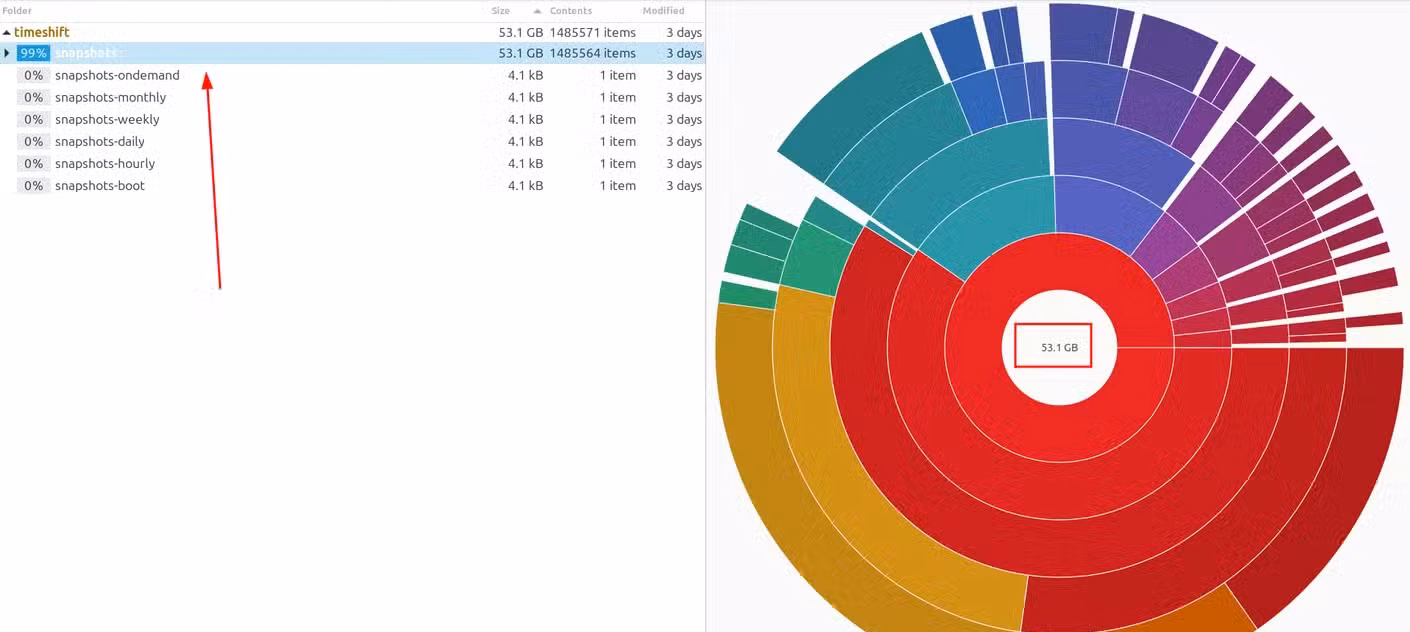Click the 3 days value of snapshots-ondemand
Image resolution: width=1410 pixels, height=632 pixels.
pyautogui.click(x=684, y=75)
